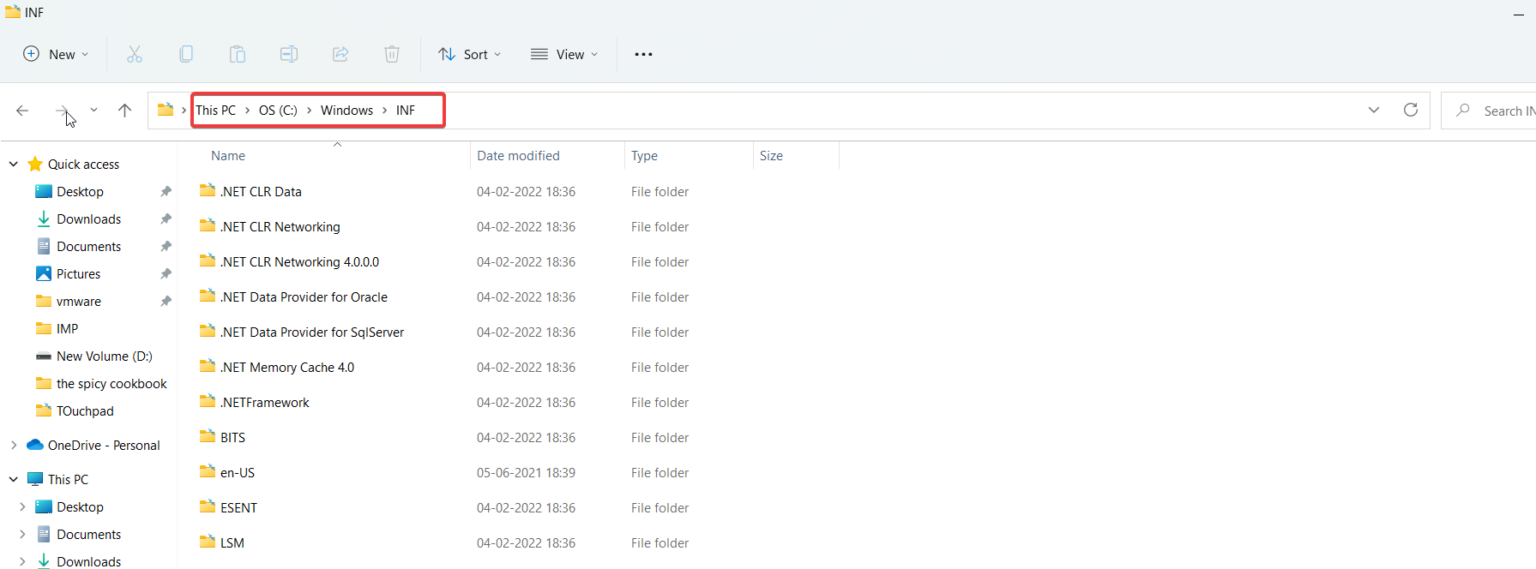Open the New dropdown button
Image resolution: width=1536 pixels, height=569 pixels.
(x=56, y=54)
